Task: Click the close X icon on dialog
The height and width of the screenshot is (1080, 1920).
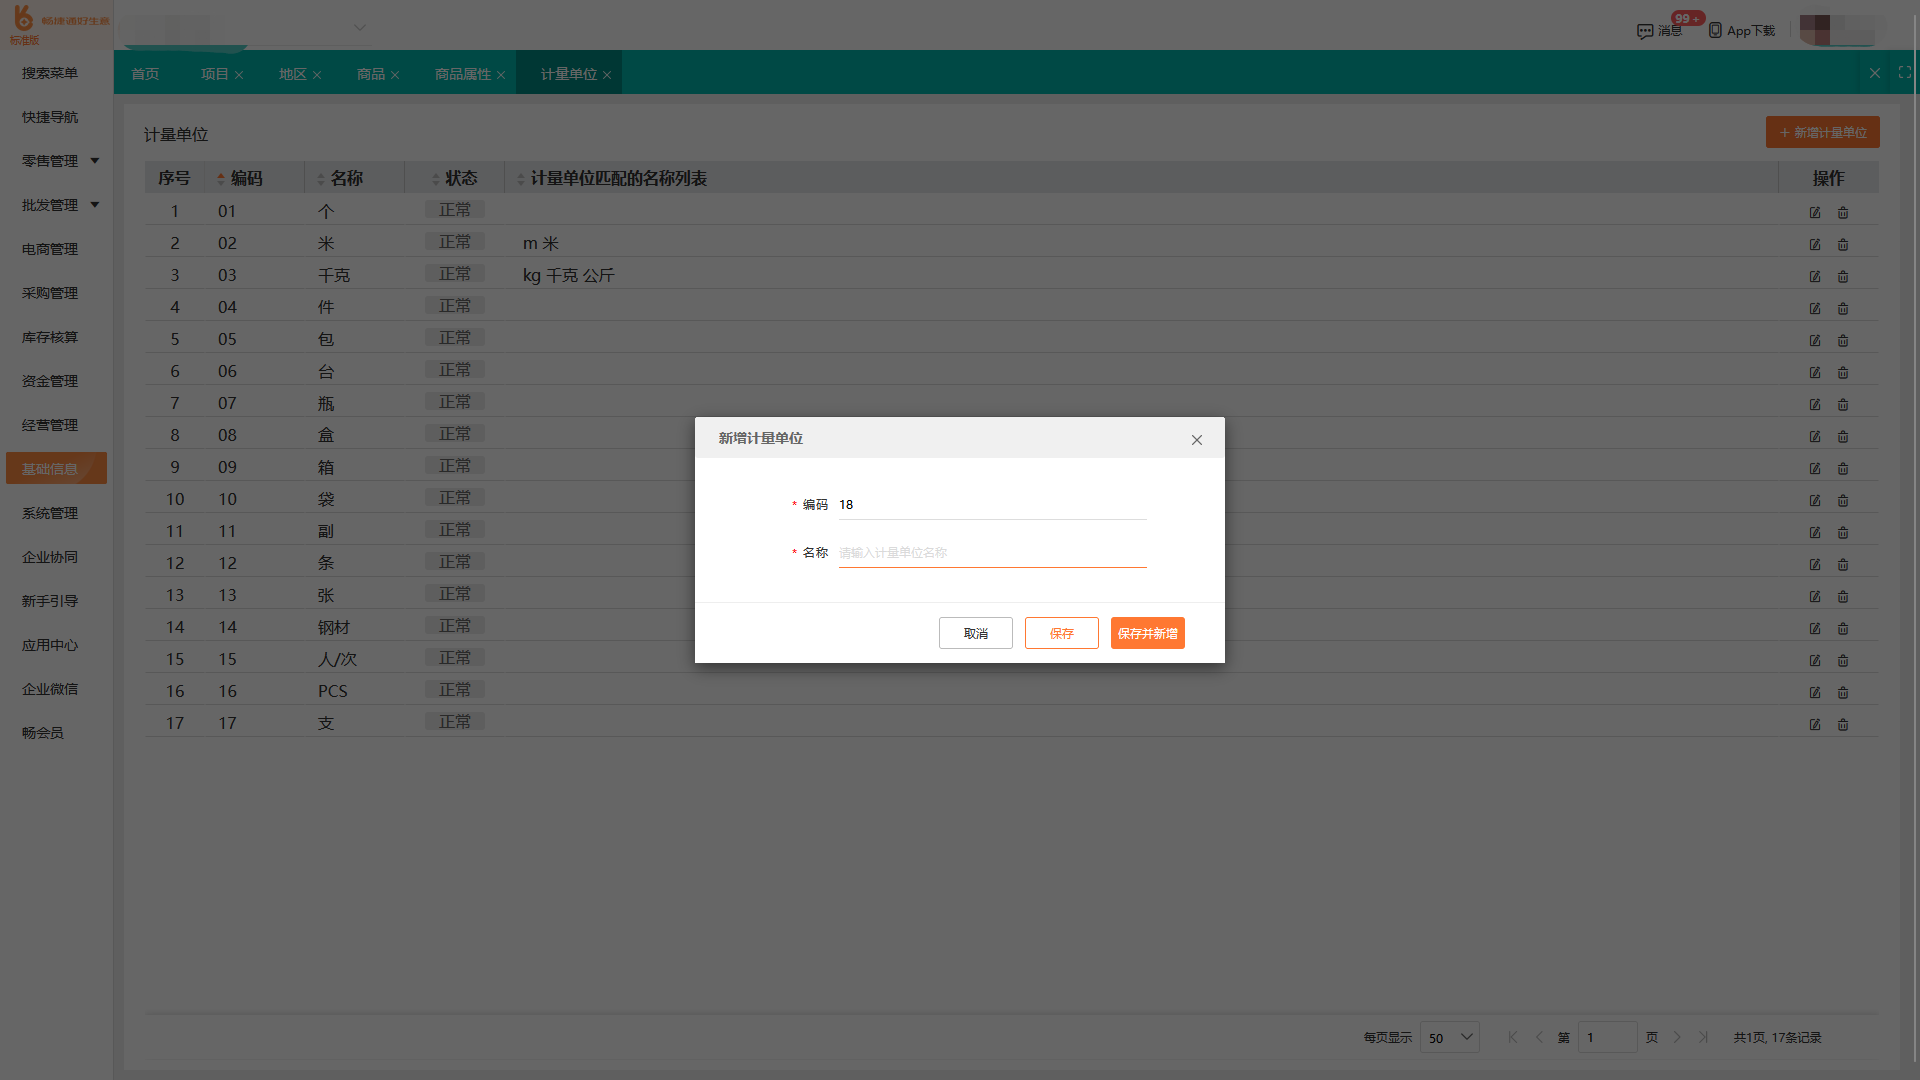Action: pyautogui.click(x=1197, y=439)
